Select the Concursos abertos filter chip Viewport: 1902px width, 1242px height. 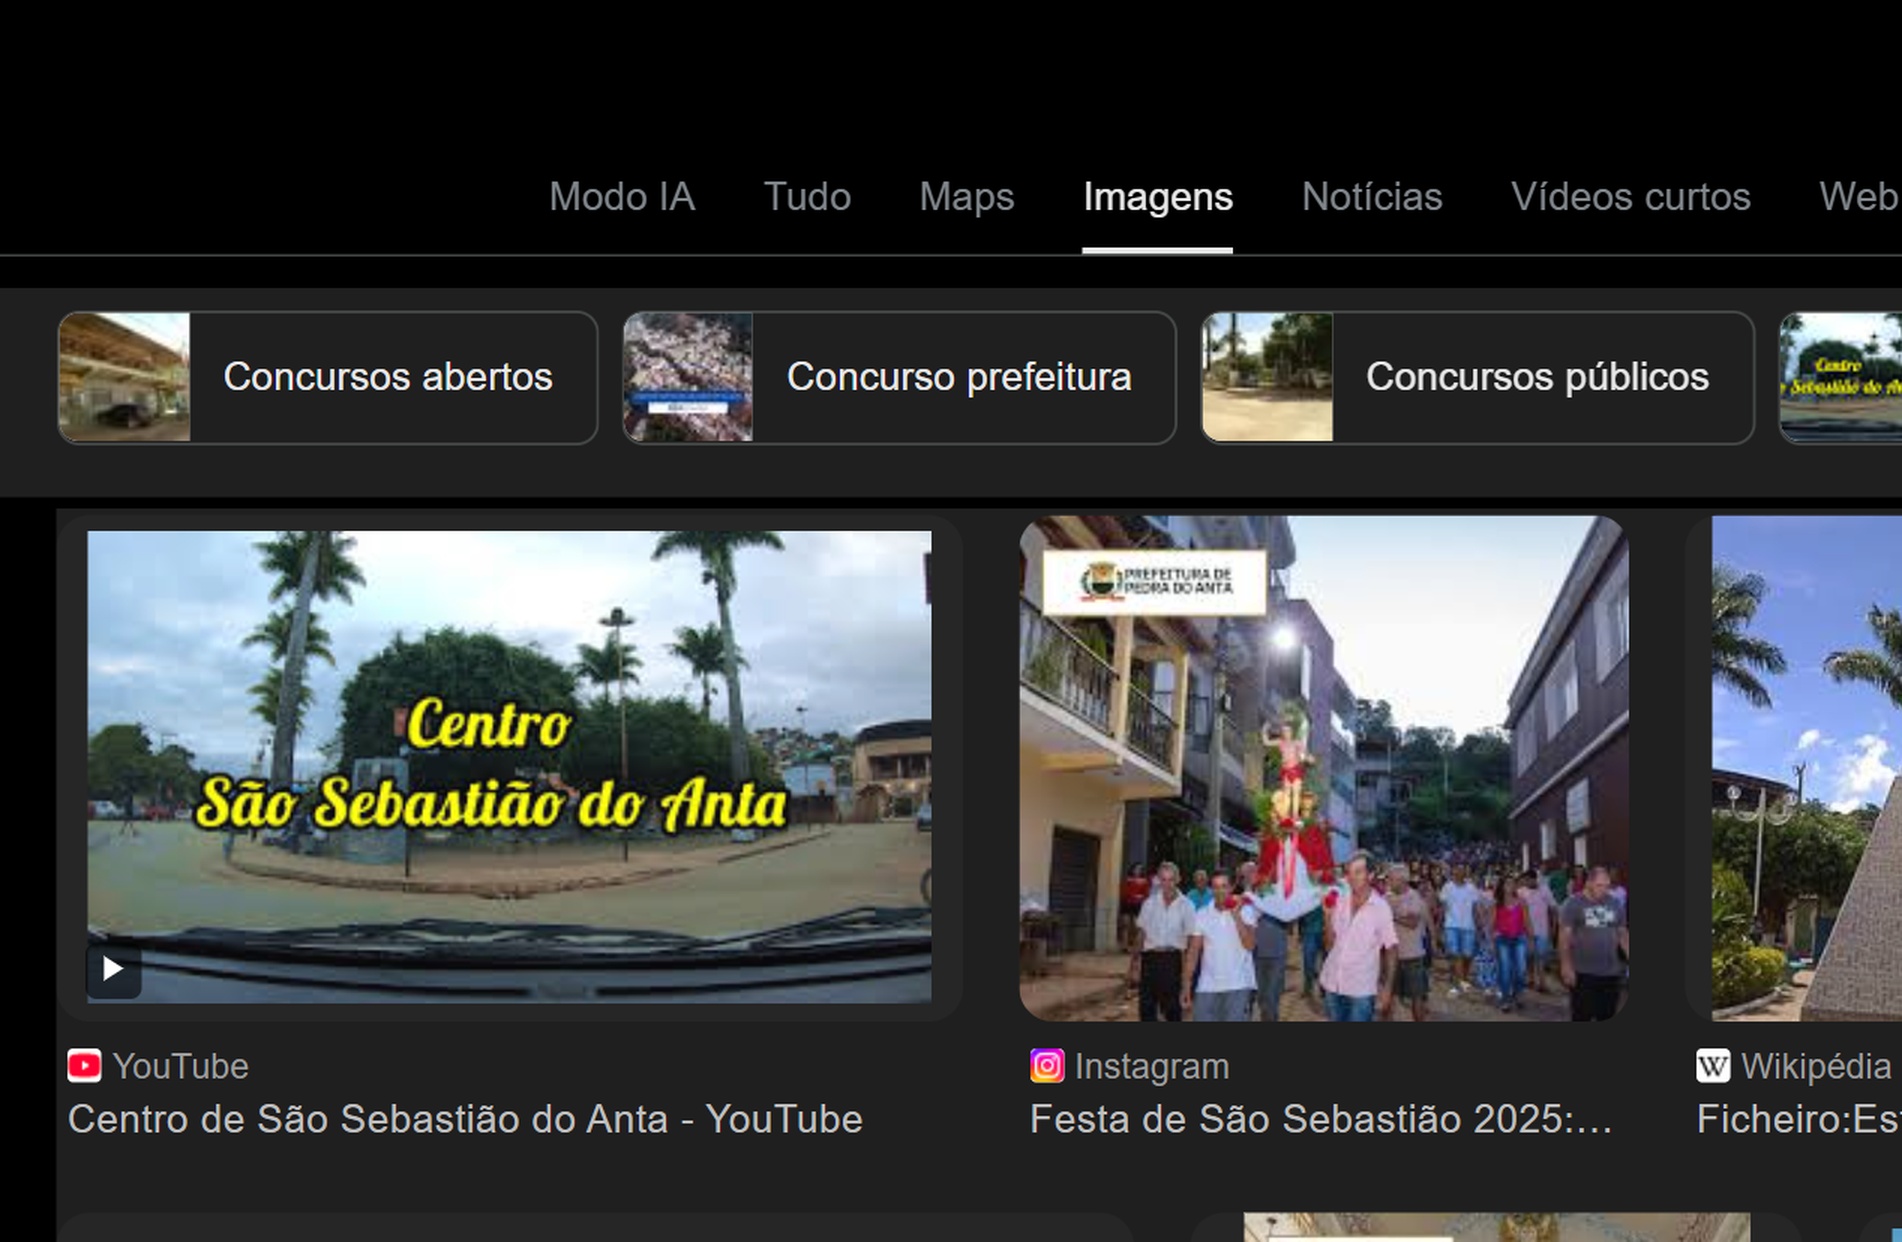327,377
